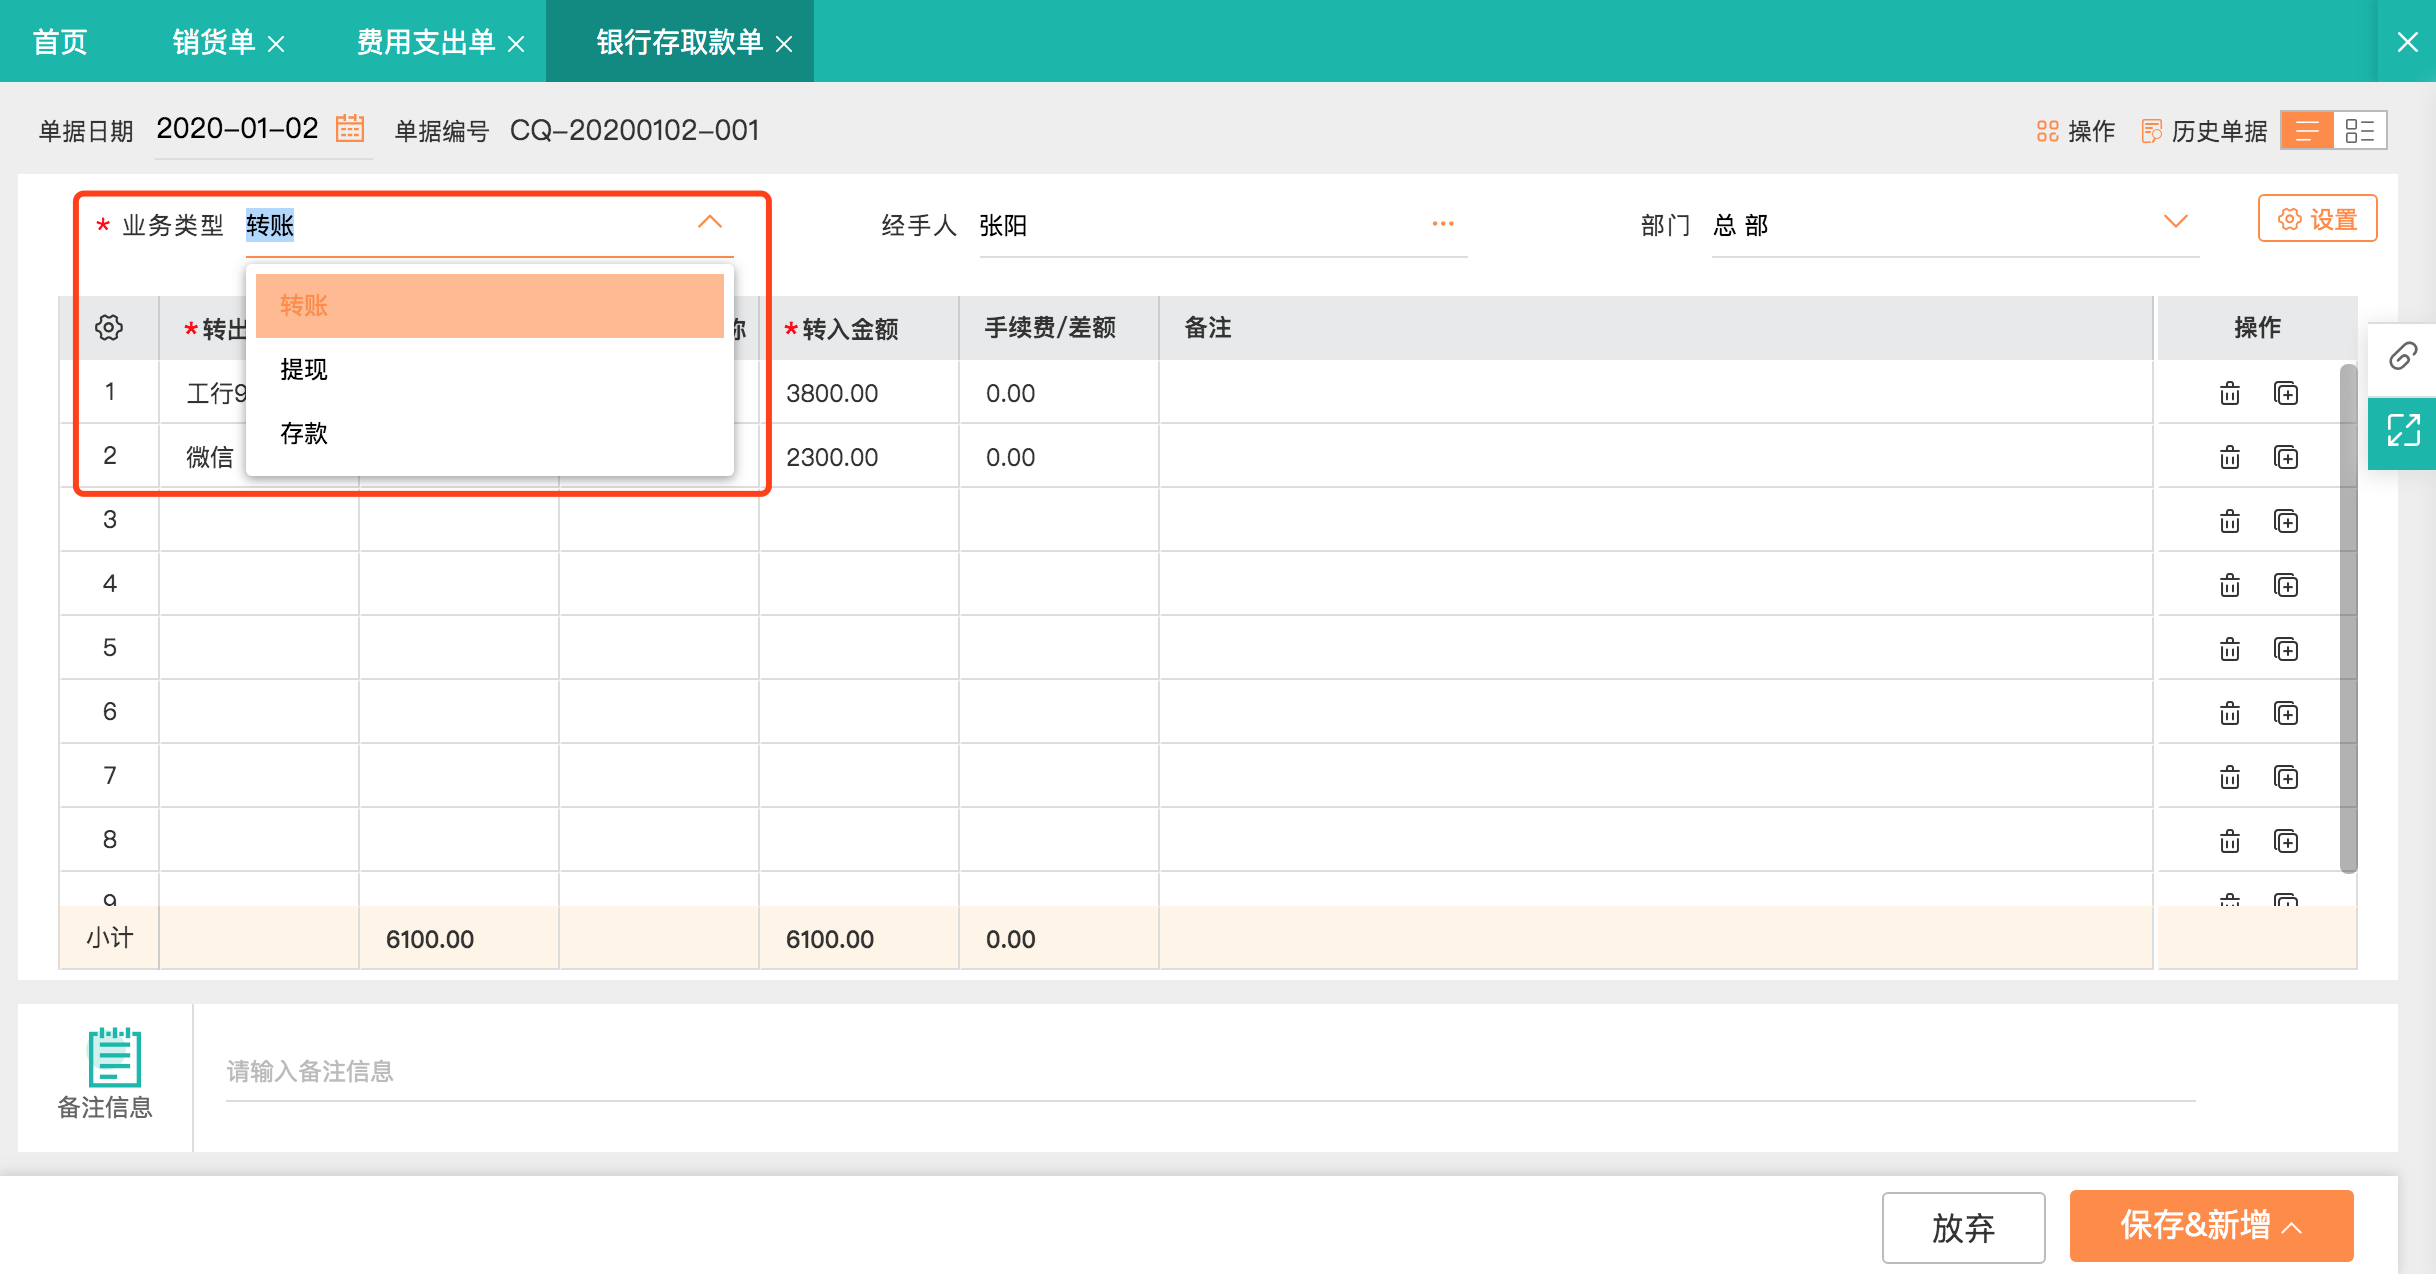The width and height of the screenshot is (2436, 1274).
Task: Click the 经手人 handler field ellipsis button
Action: pos(1439,225)
